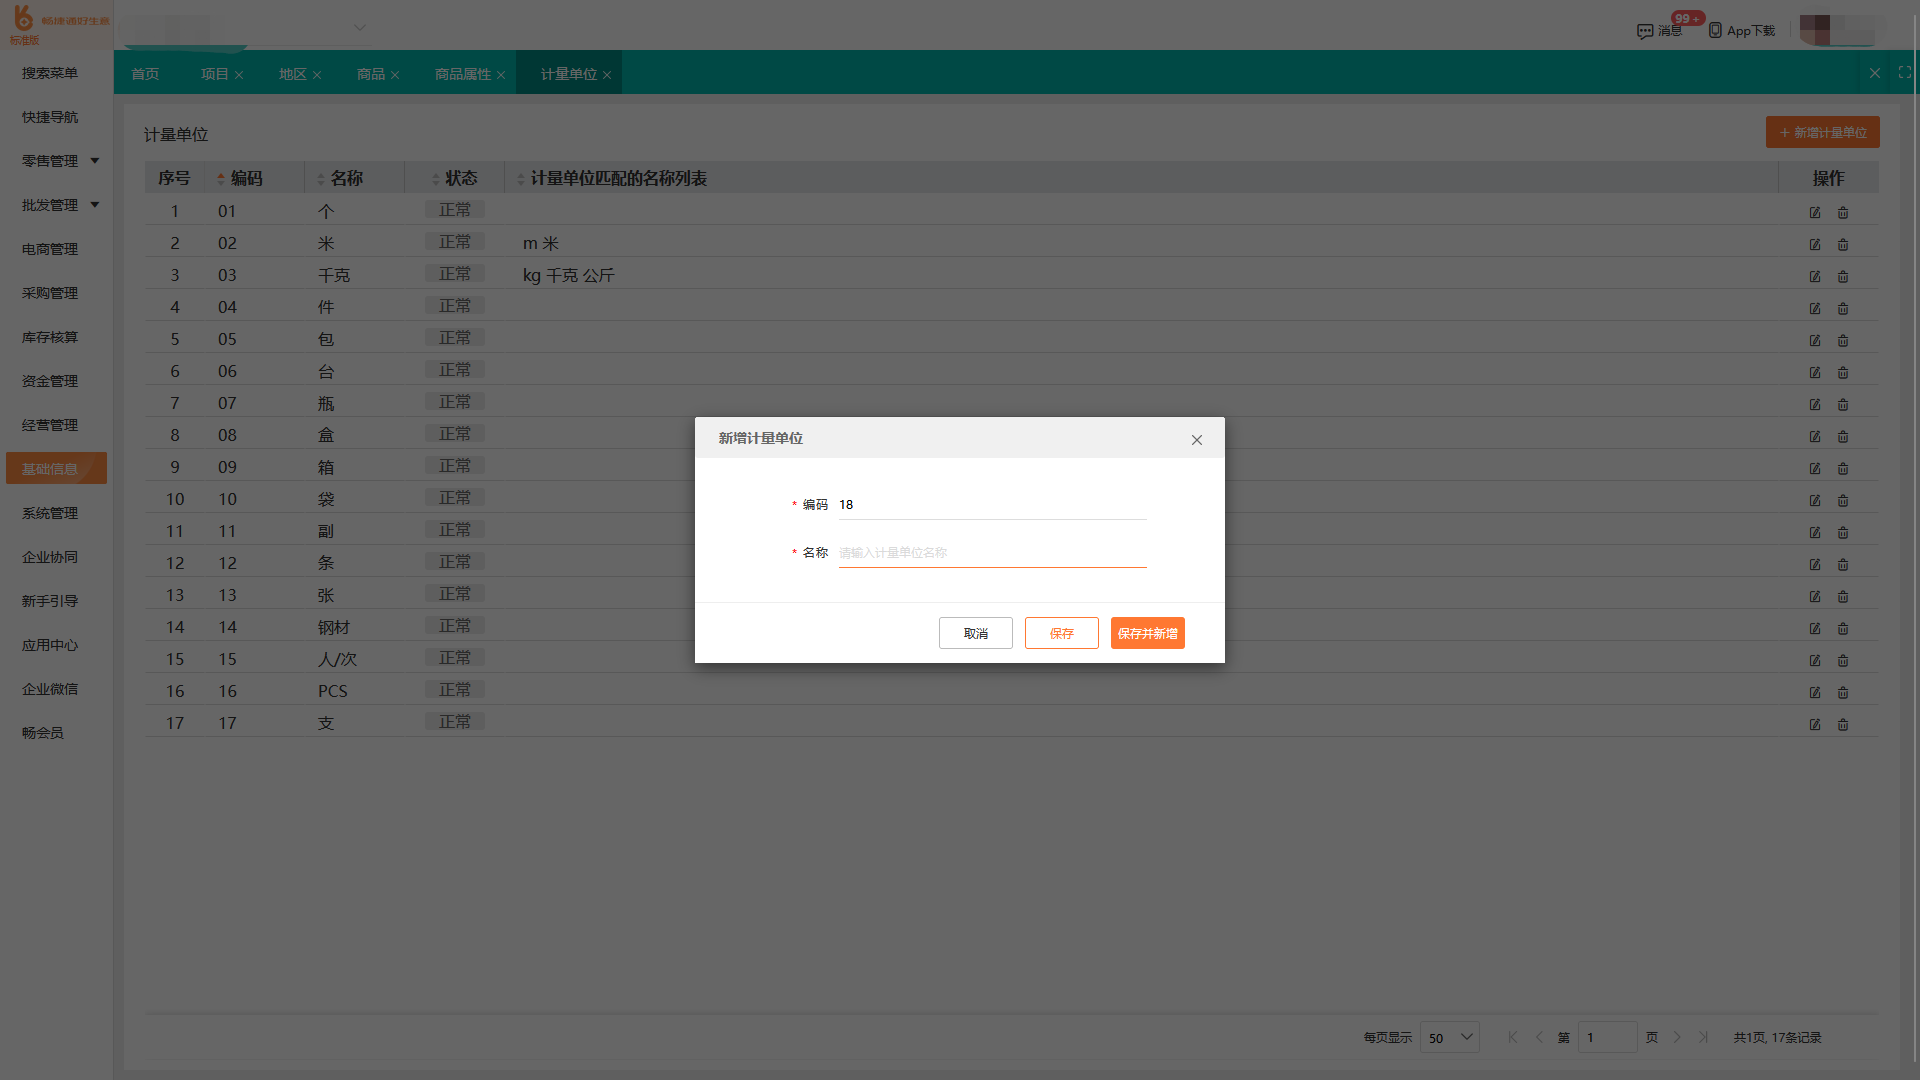Click the 名称 input field

click(990, 553)
